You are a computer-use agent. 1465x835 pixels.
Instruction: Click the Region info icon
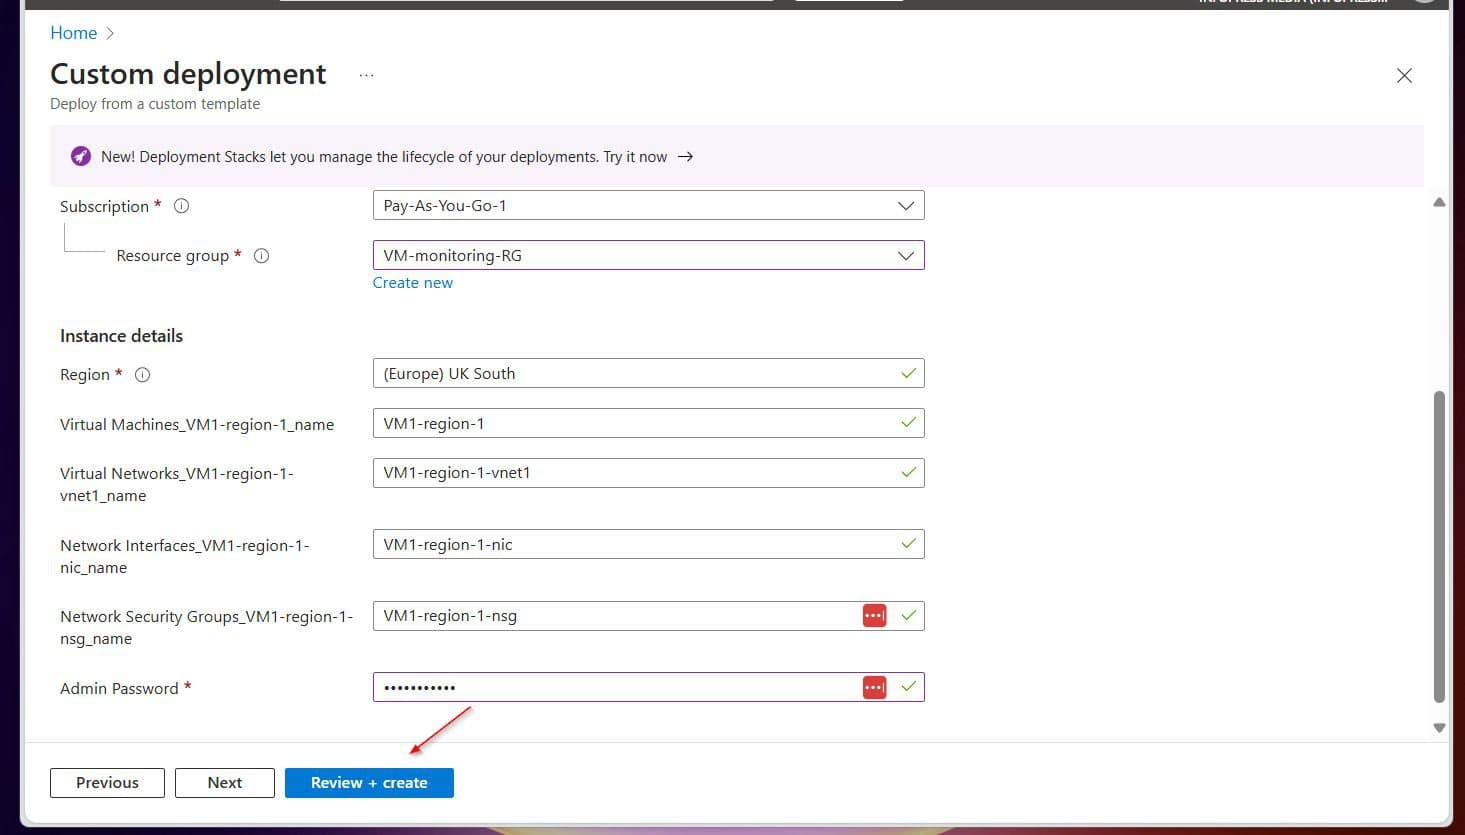pyautogui.click(x=143, y=375)
